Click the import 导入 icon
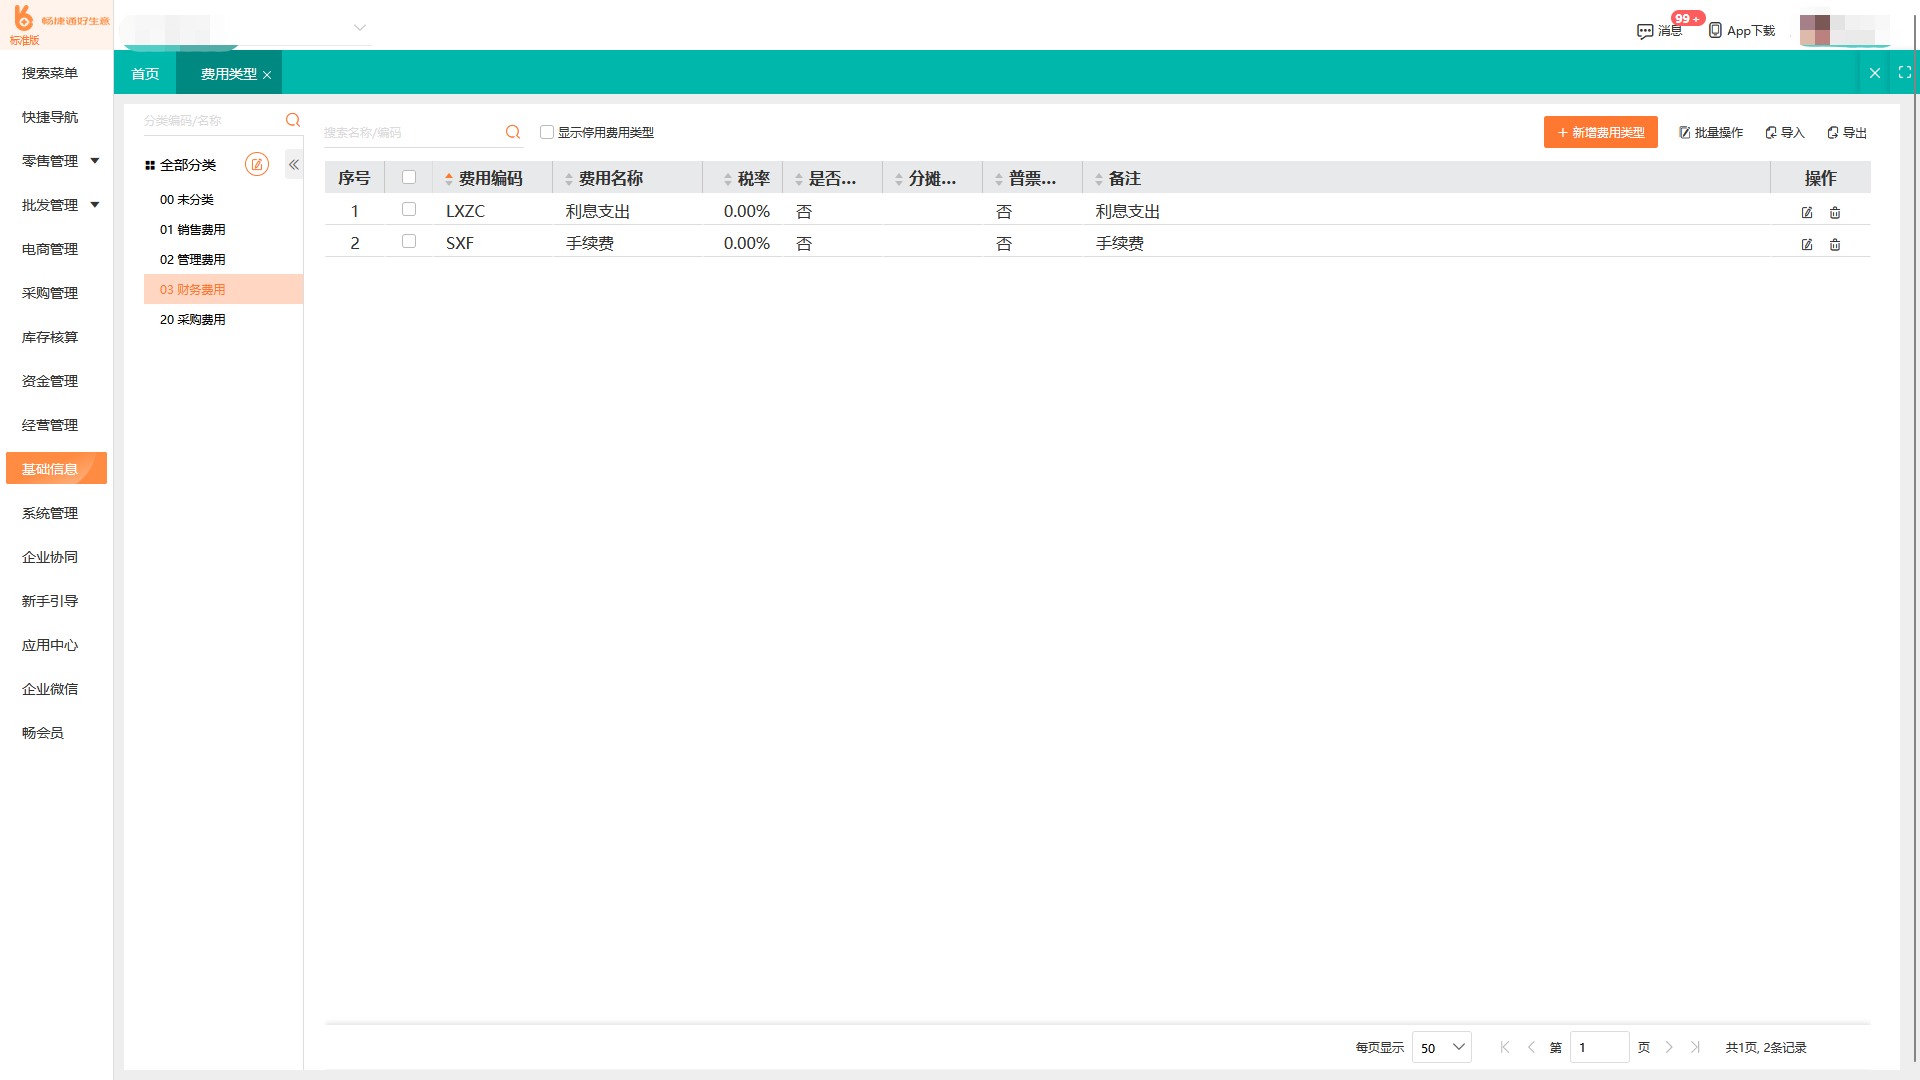This screenshot has height=1080, width=1920. click(x=1787, y=131)
